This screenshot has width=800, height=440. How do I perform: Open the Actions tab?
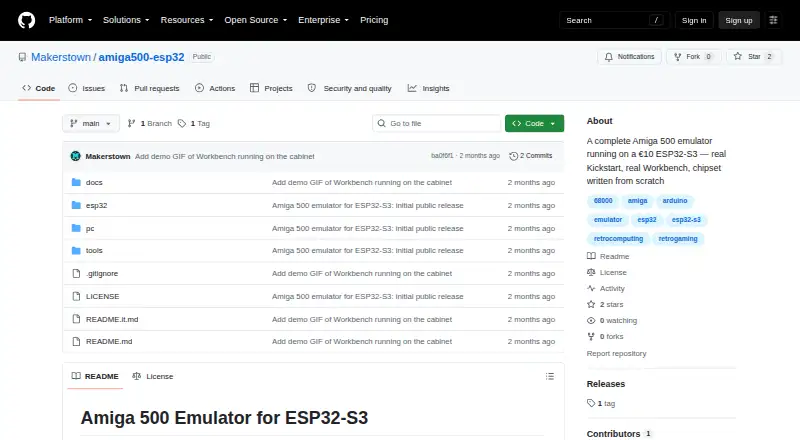(x=215, y=88)
